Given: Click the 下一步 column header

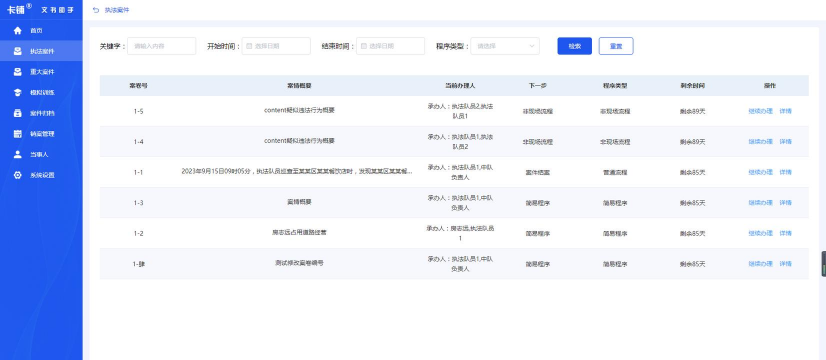Looking at the screenshot, I should coord(537,85).
